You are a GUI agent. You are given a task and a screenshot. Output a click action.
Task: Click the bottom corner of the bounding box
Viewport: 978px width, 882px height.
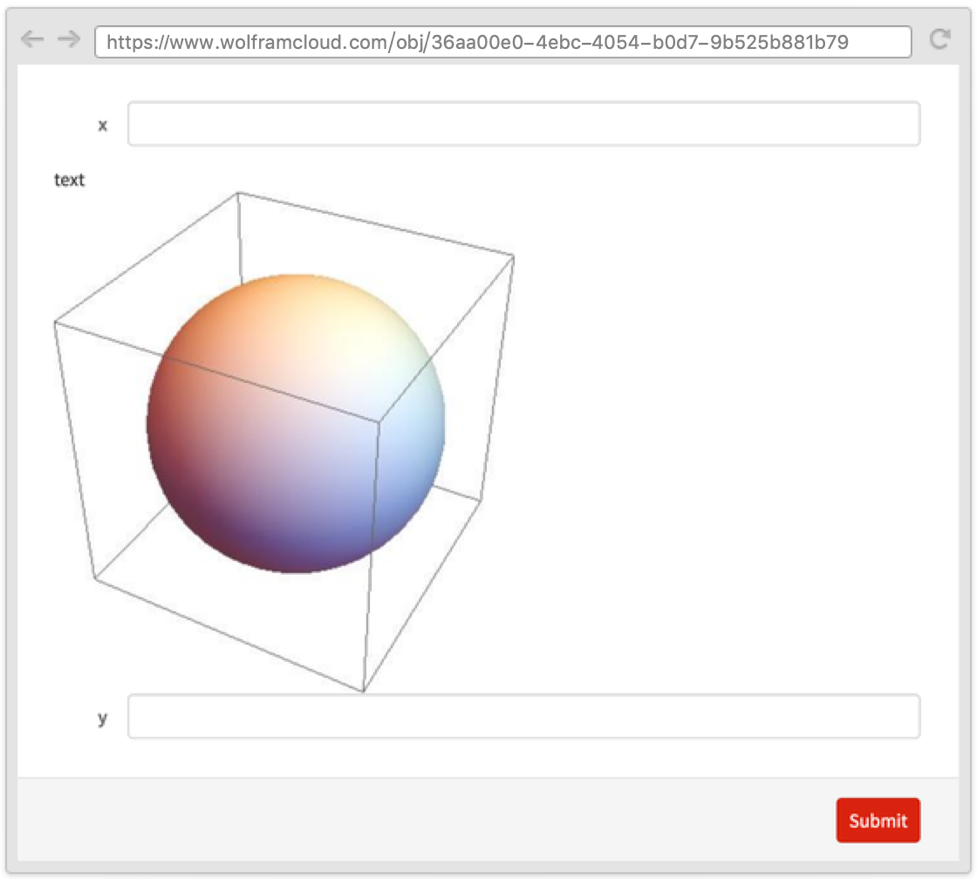(x=363, y=690)
